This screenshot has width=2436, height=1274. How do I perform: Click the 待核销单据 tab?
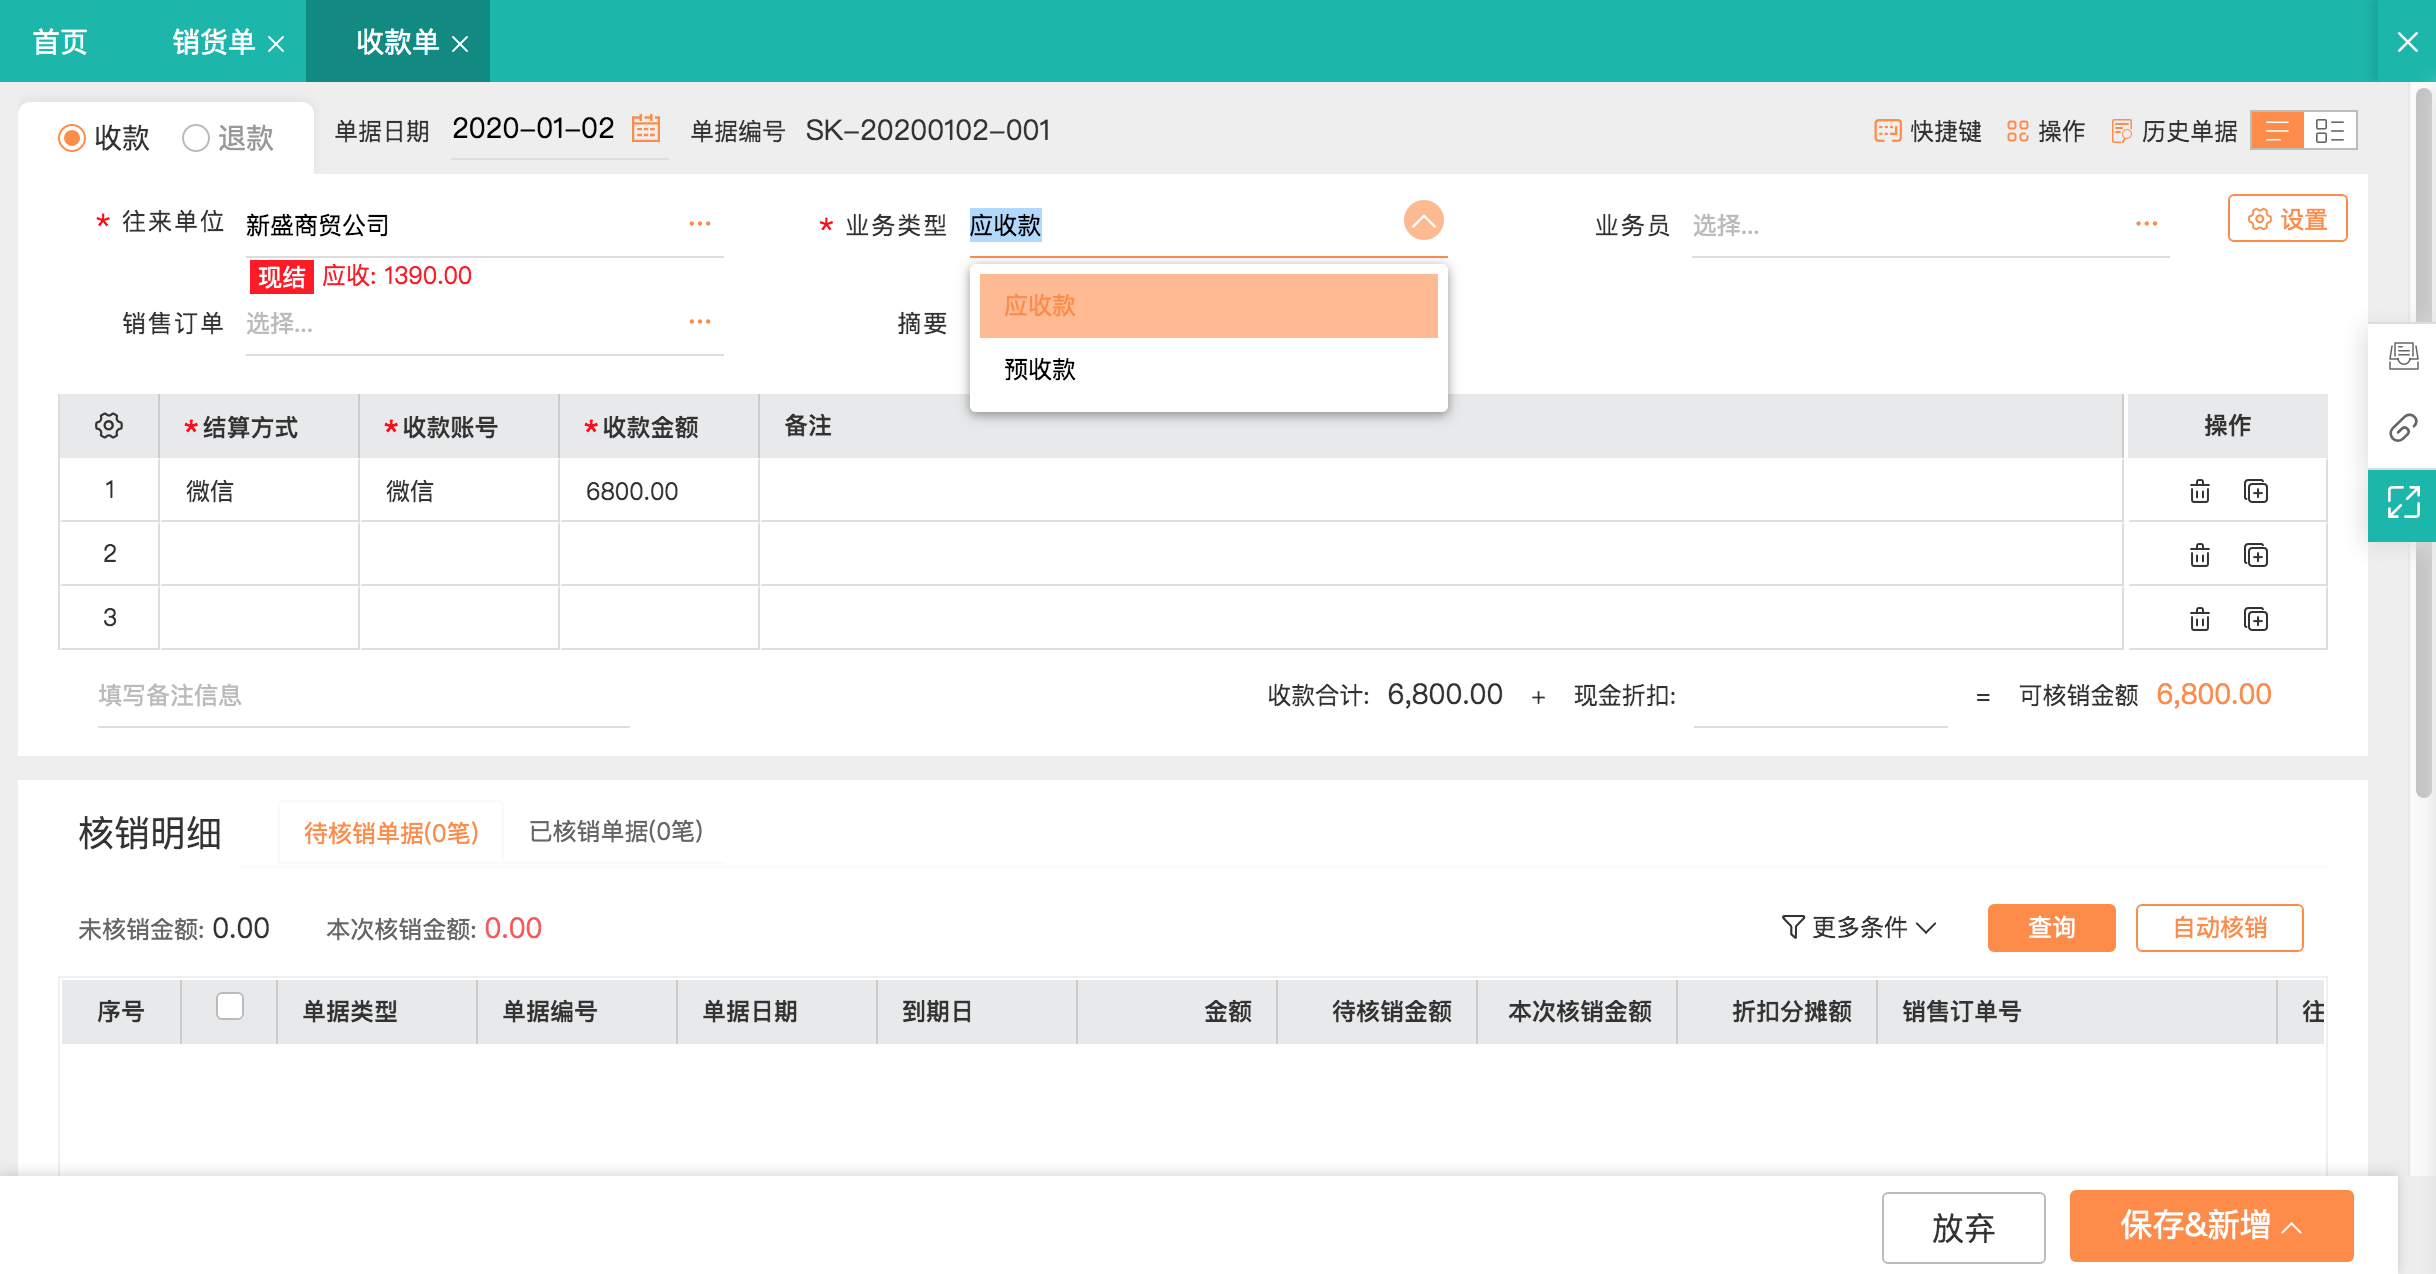(372, 833)
